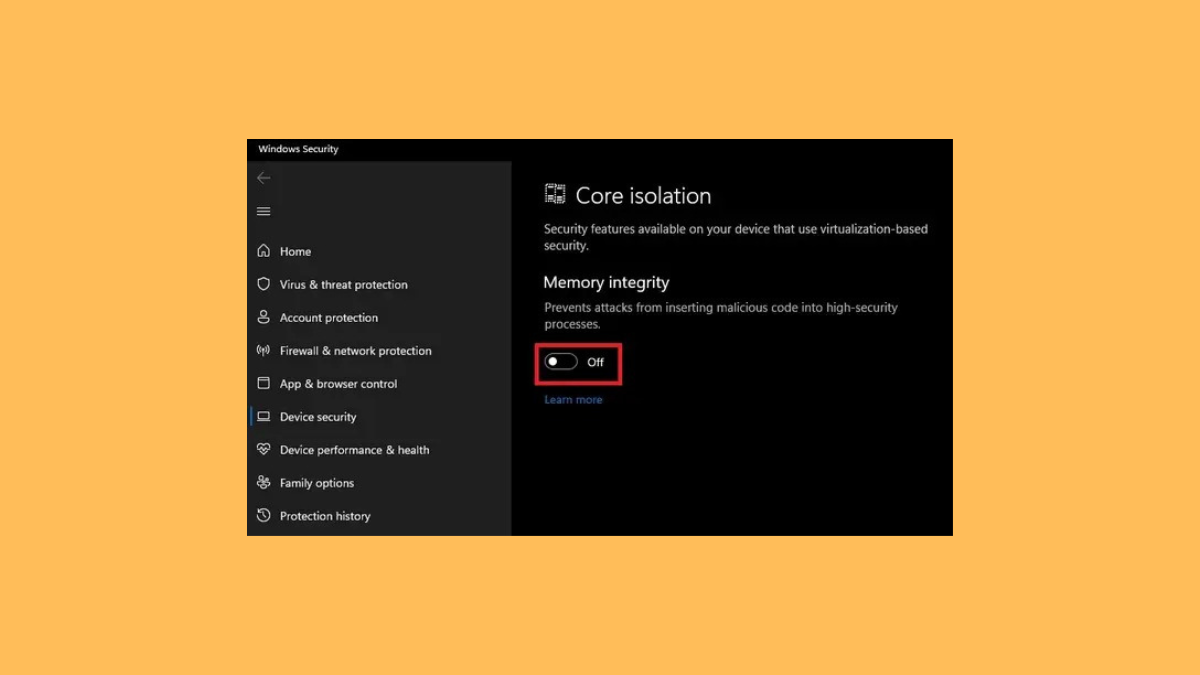
Task: Select the Protection history clock icon
Action: pos(263,515)
